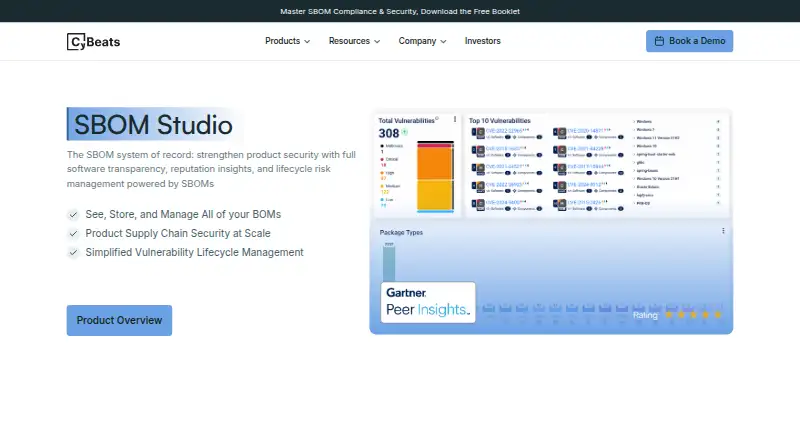Click the "Total Vulnerabilities" card title
The height and width of the screenshot is (440, 800).
(x=407, y=120)
